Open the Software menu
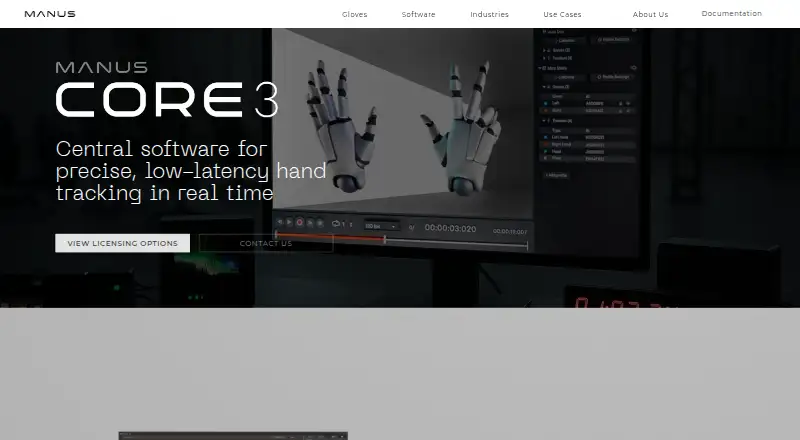 [418, 14]
